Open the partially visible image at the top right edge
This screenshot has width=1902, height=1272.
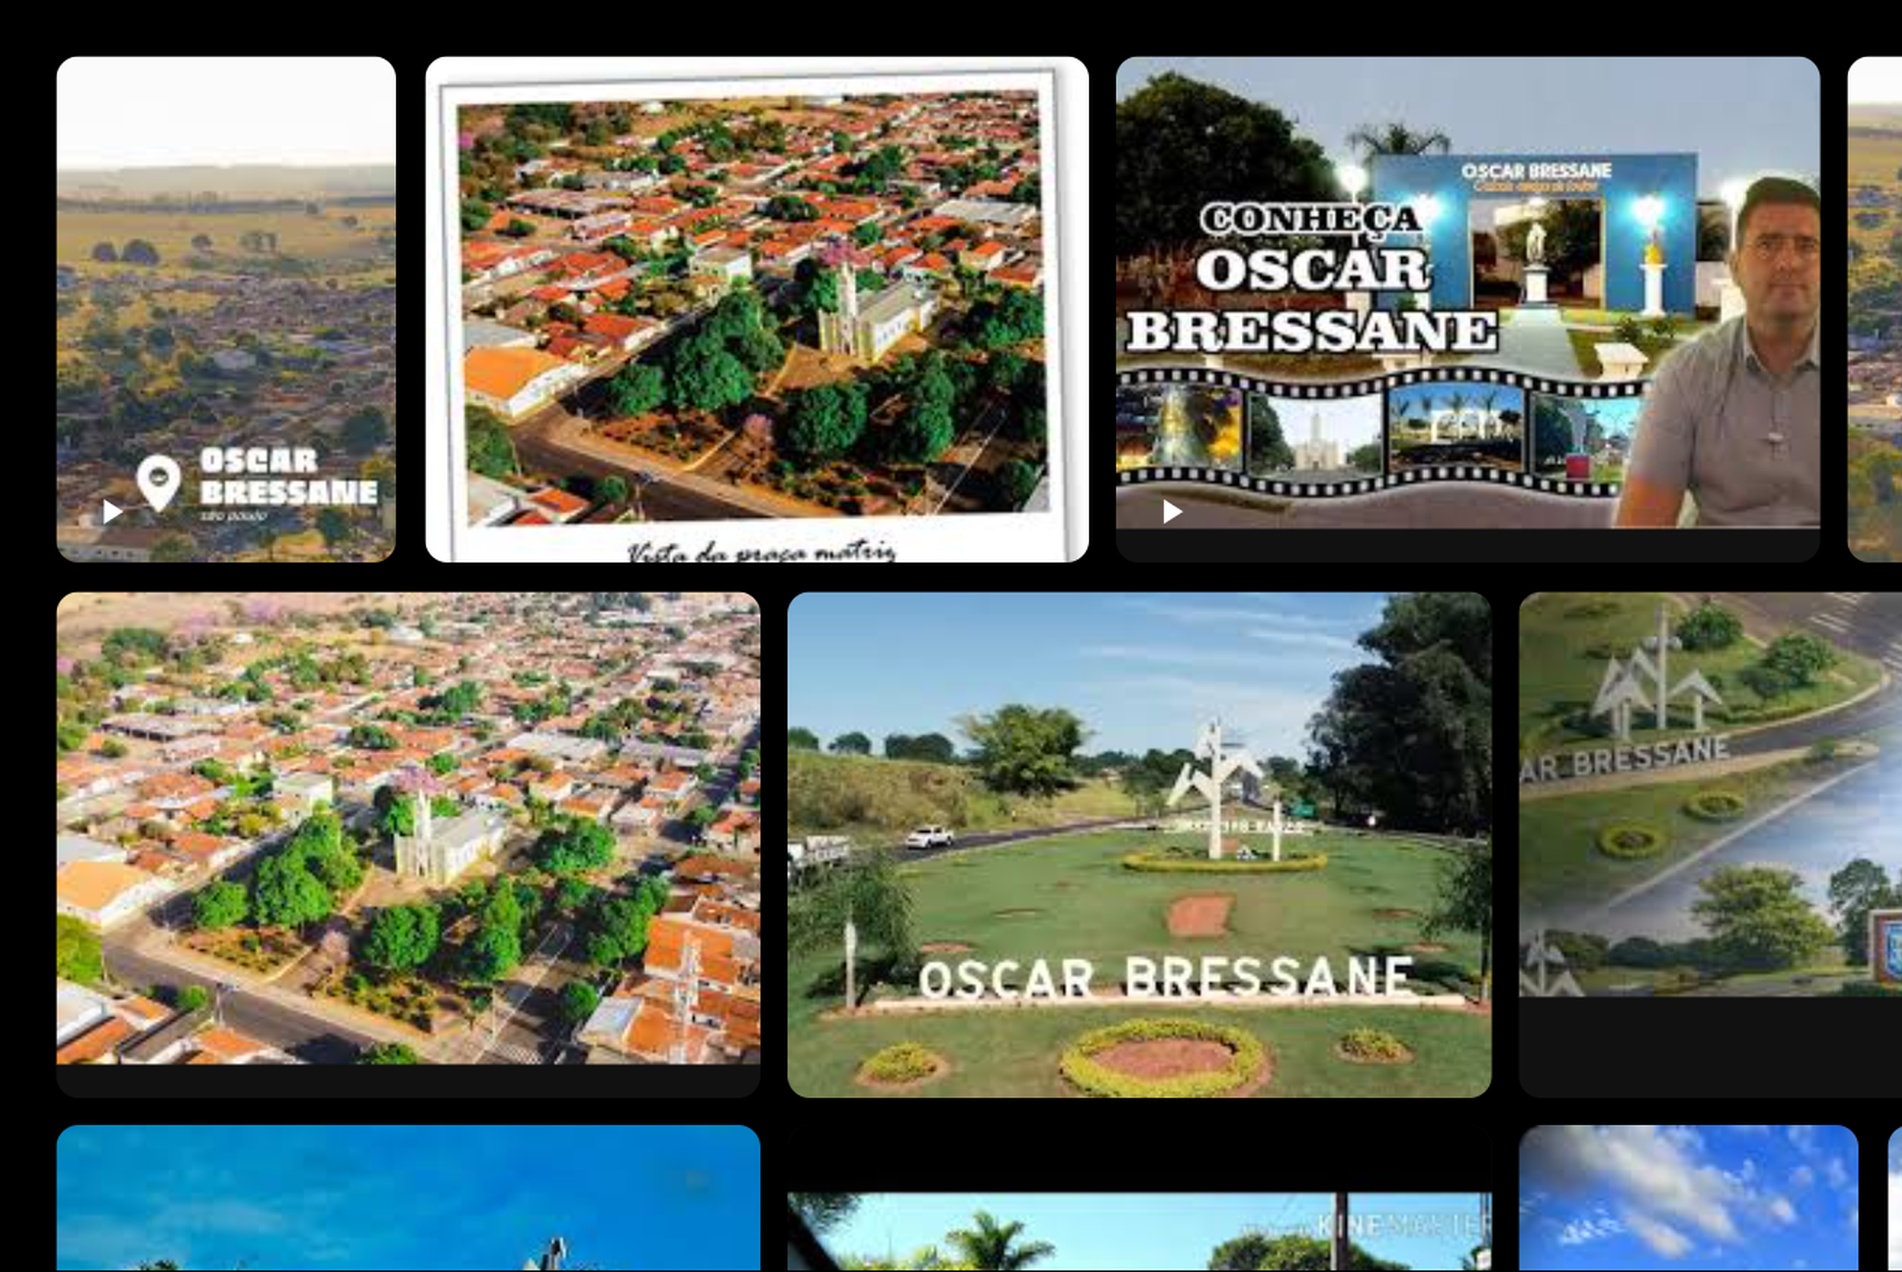pos(1874,308)
